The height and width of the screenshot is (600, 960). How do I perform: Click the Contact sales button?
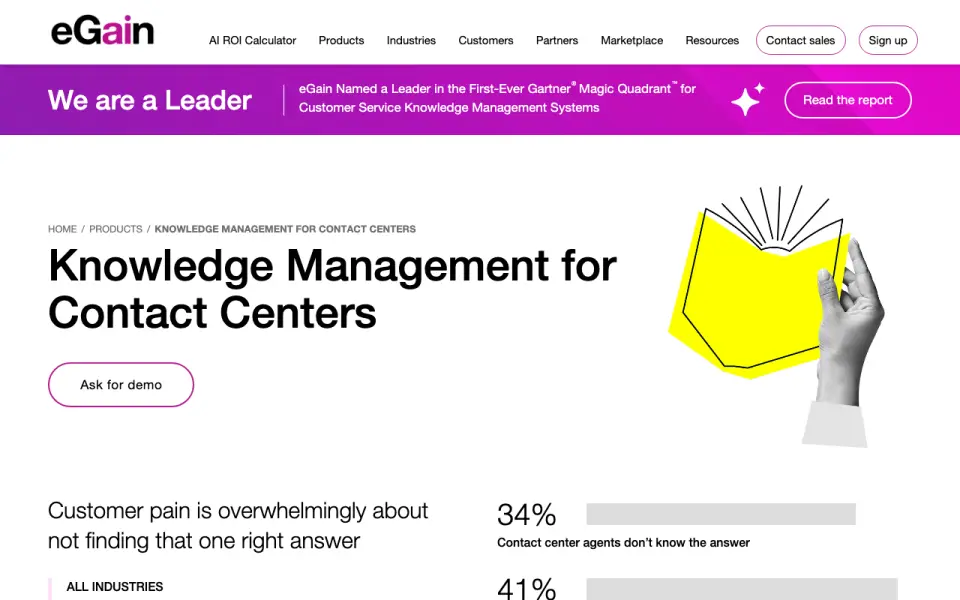[800, 40]
